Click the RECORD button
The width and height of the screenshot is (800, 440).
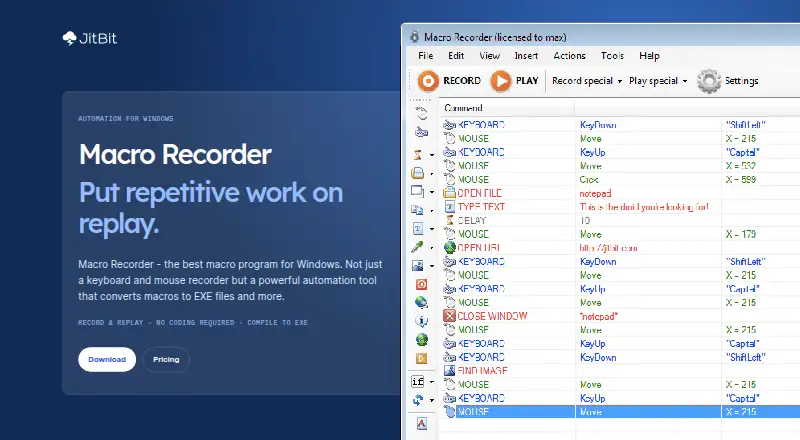pos(449,81)
